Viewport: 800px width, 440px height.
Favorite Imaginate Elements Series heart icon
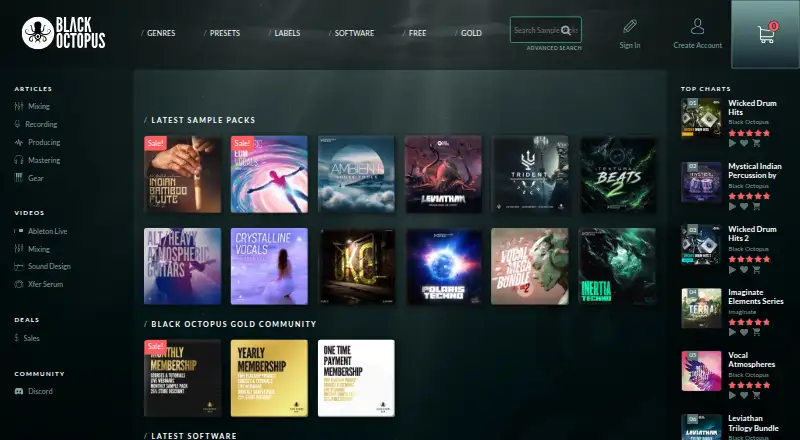pyautogui.click(x=744, y=332)
